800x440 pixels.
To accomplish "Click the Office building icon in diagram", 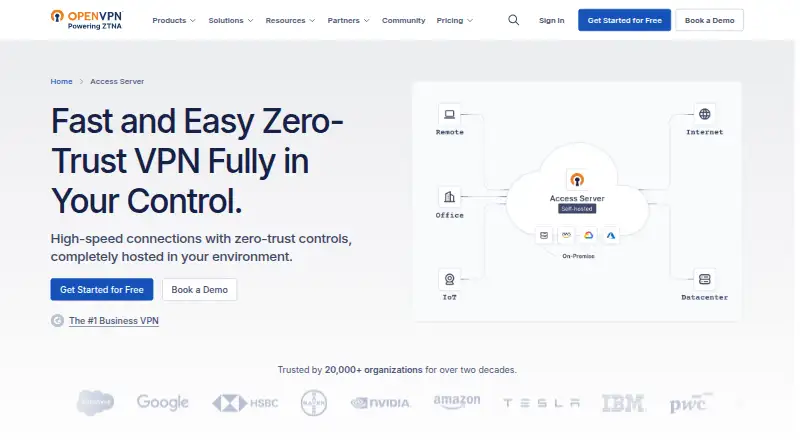I will (x=449, y=197).
